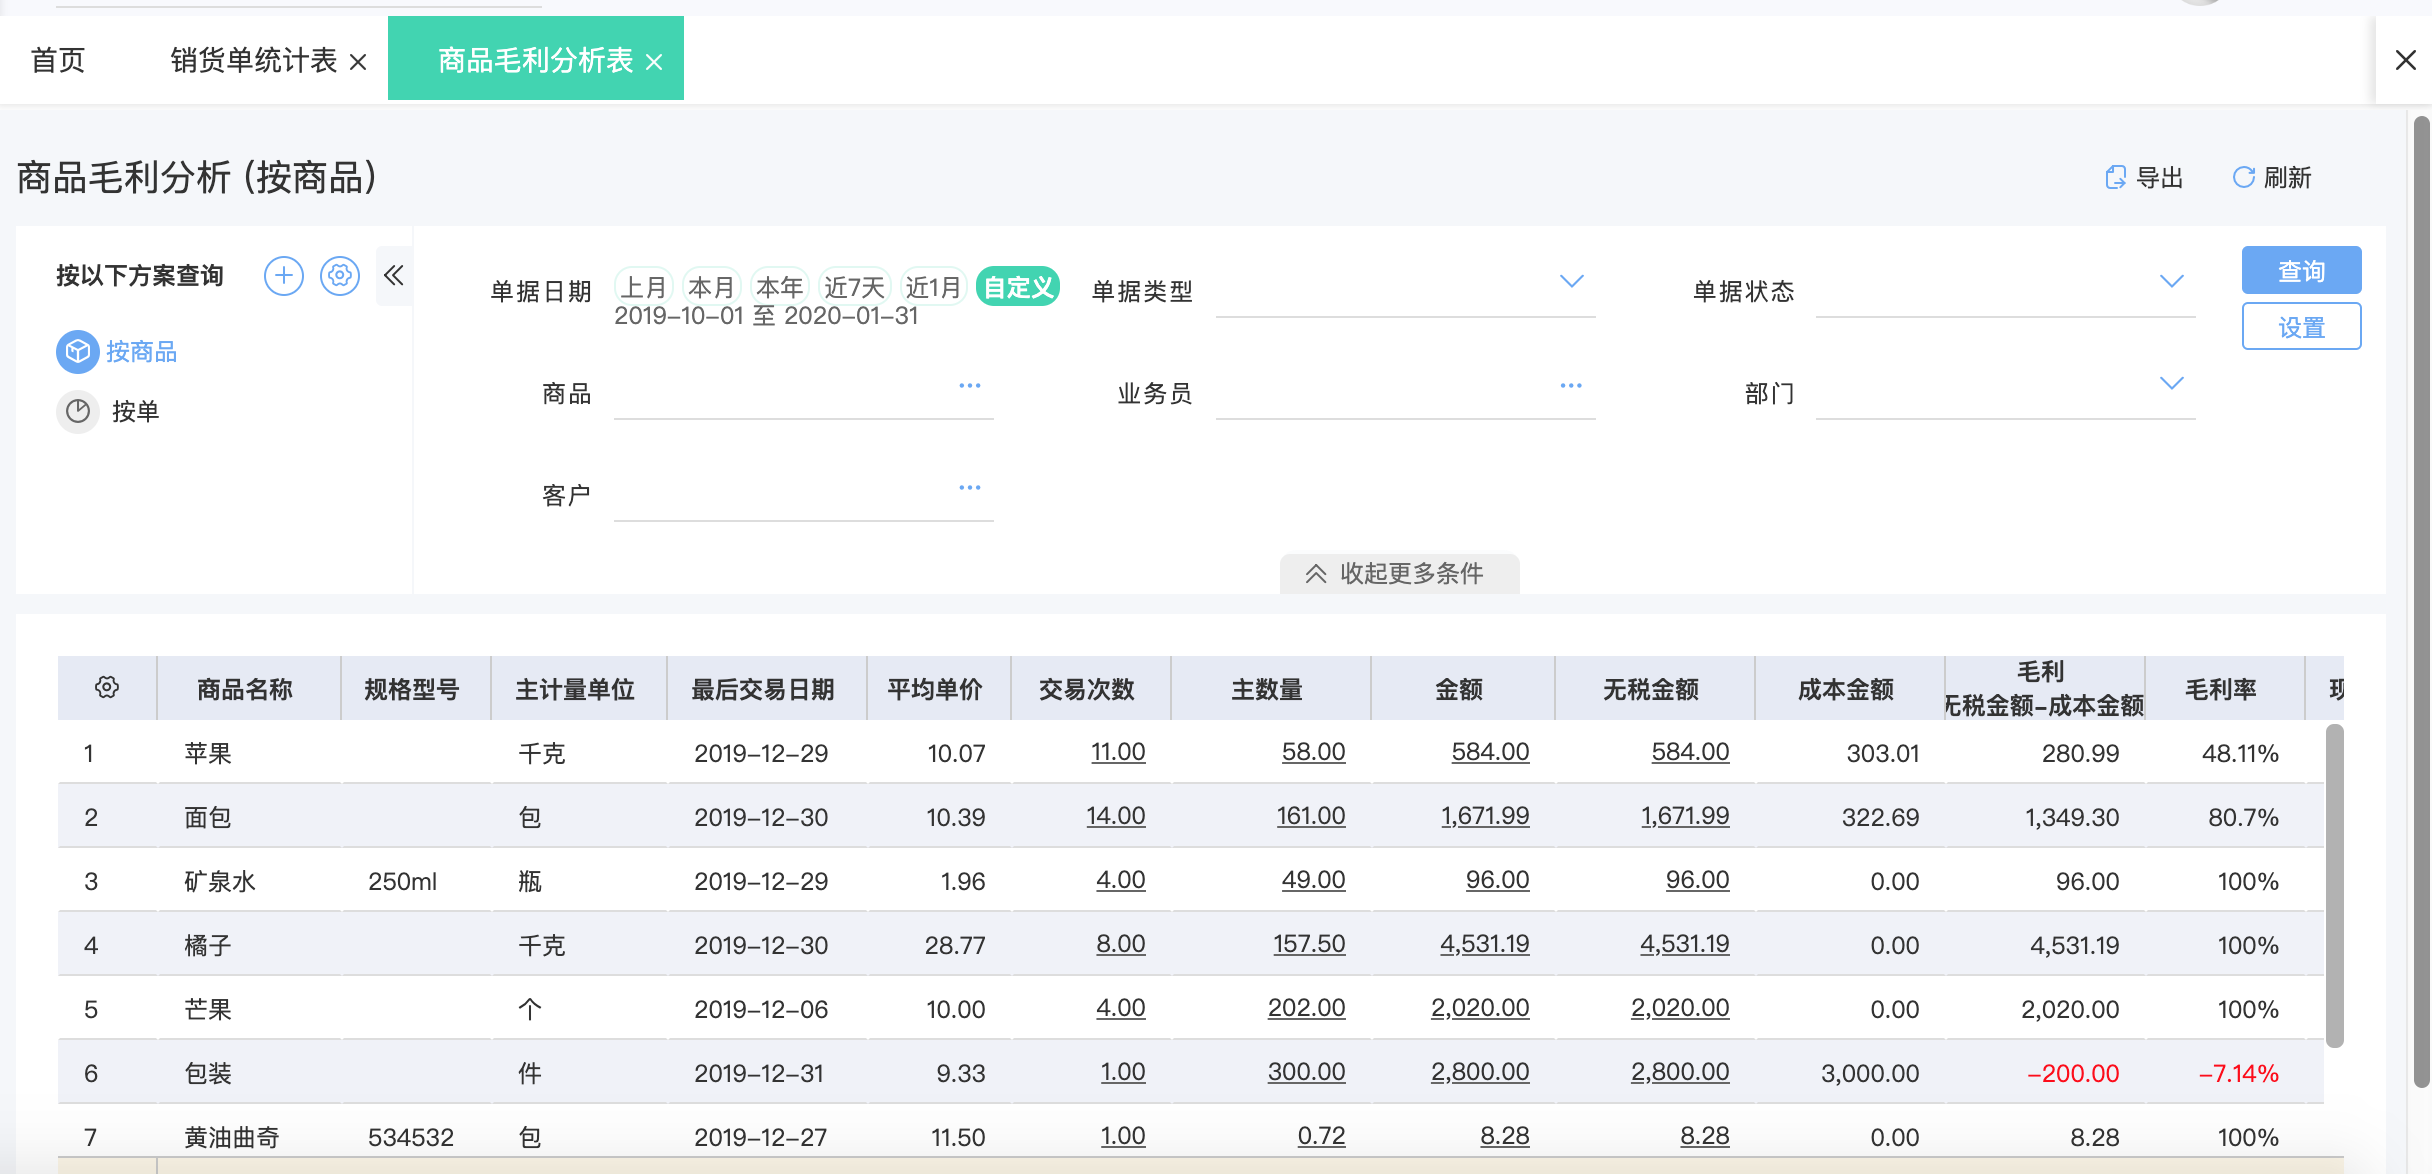Click the 查询 query button
Screen dimensions: 2432x1174
pos(2302,271)
